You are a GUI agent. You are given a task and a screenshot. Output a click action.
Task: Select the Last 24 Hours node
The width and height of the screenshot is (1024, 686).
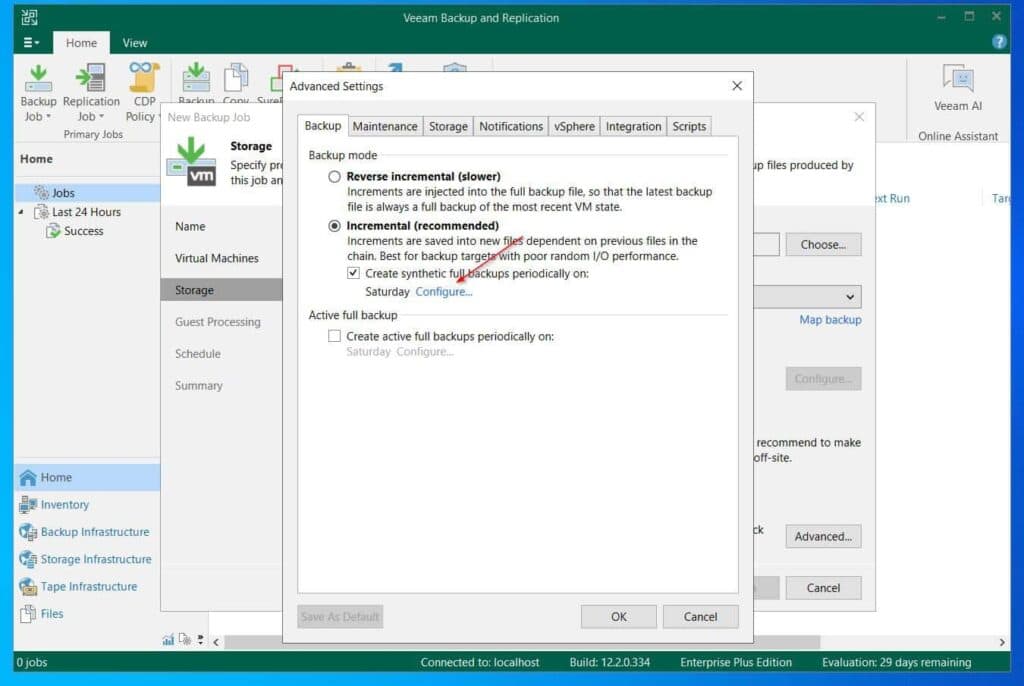coord(86,212)
